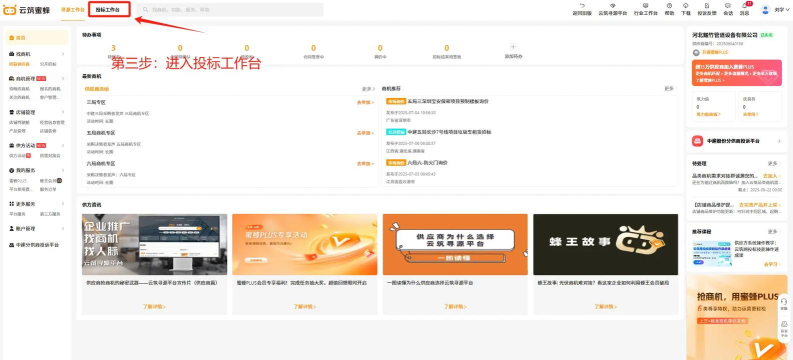Click the to-do counter showing 3

click(114, 48)
